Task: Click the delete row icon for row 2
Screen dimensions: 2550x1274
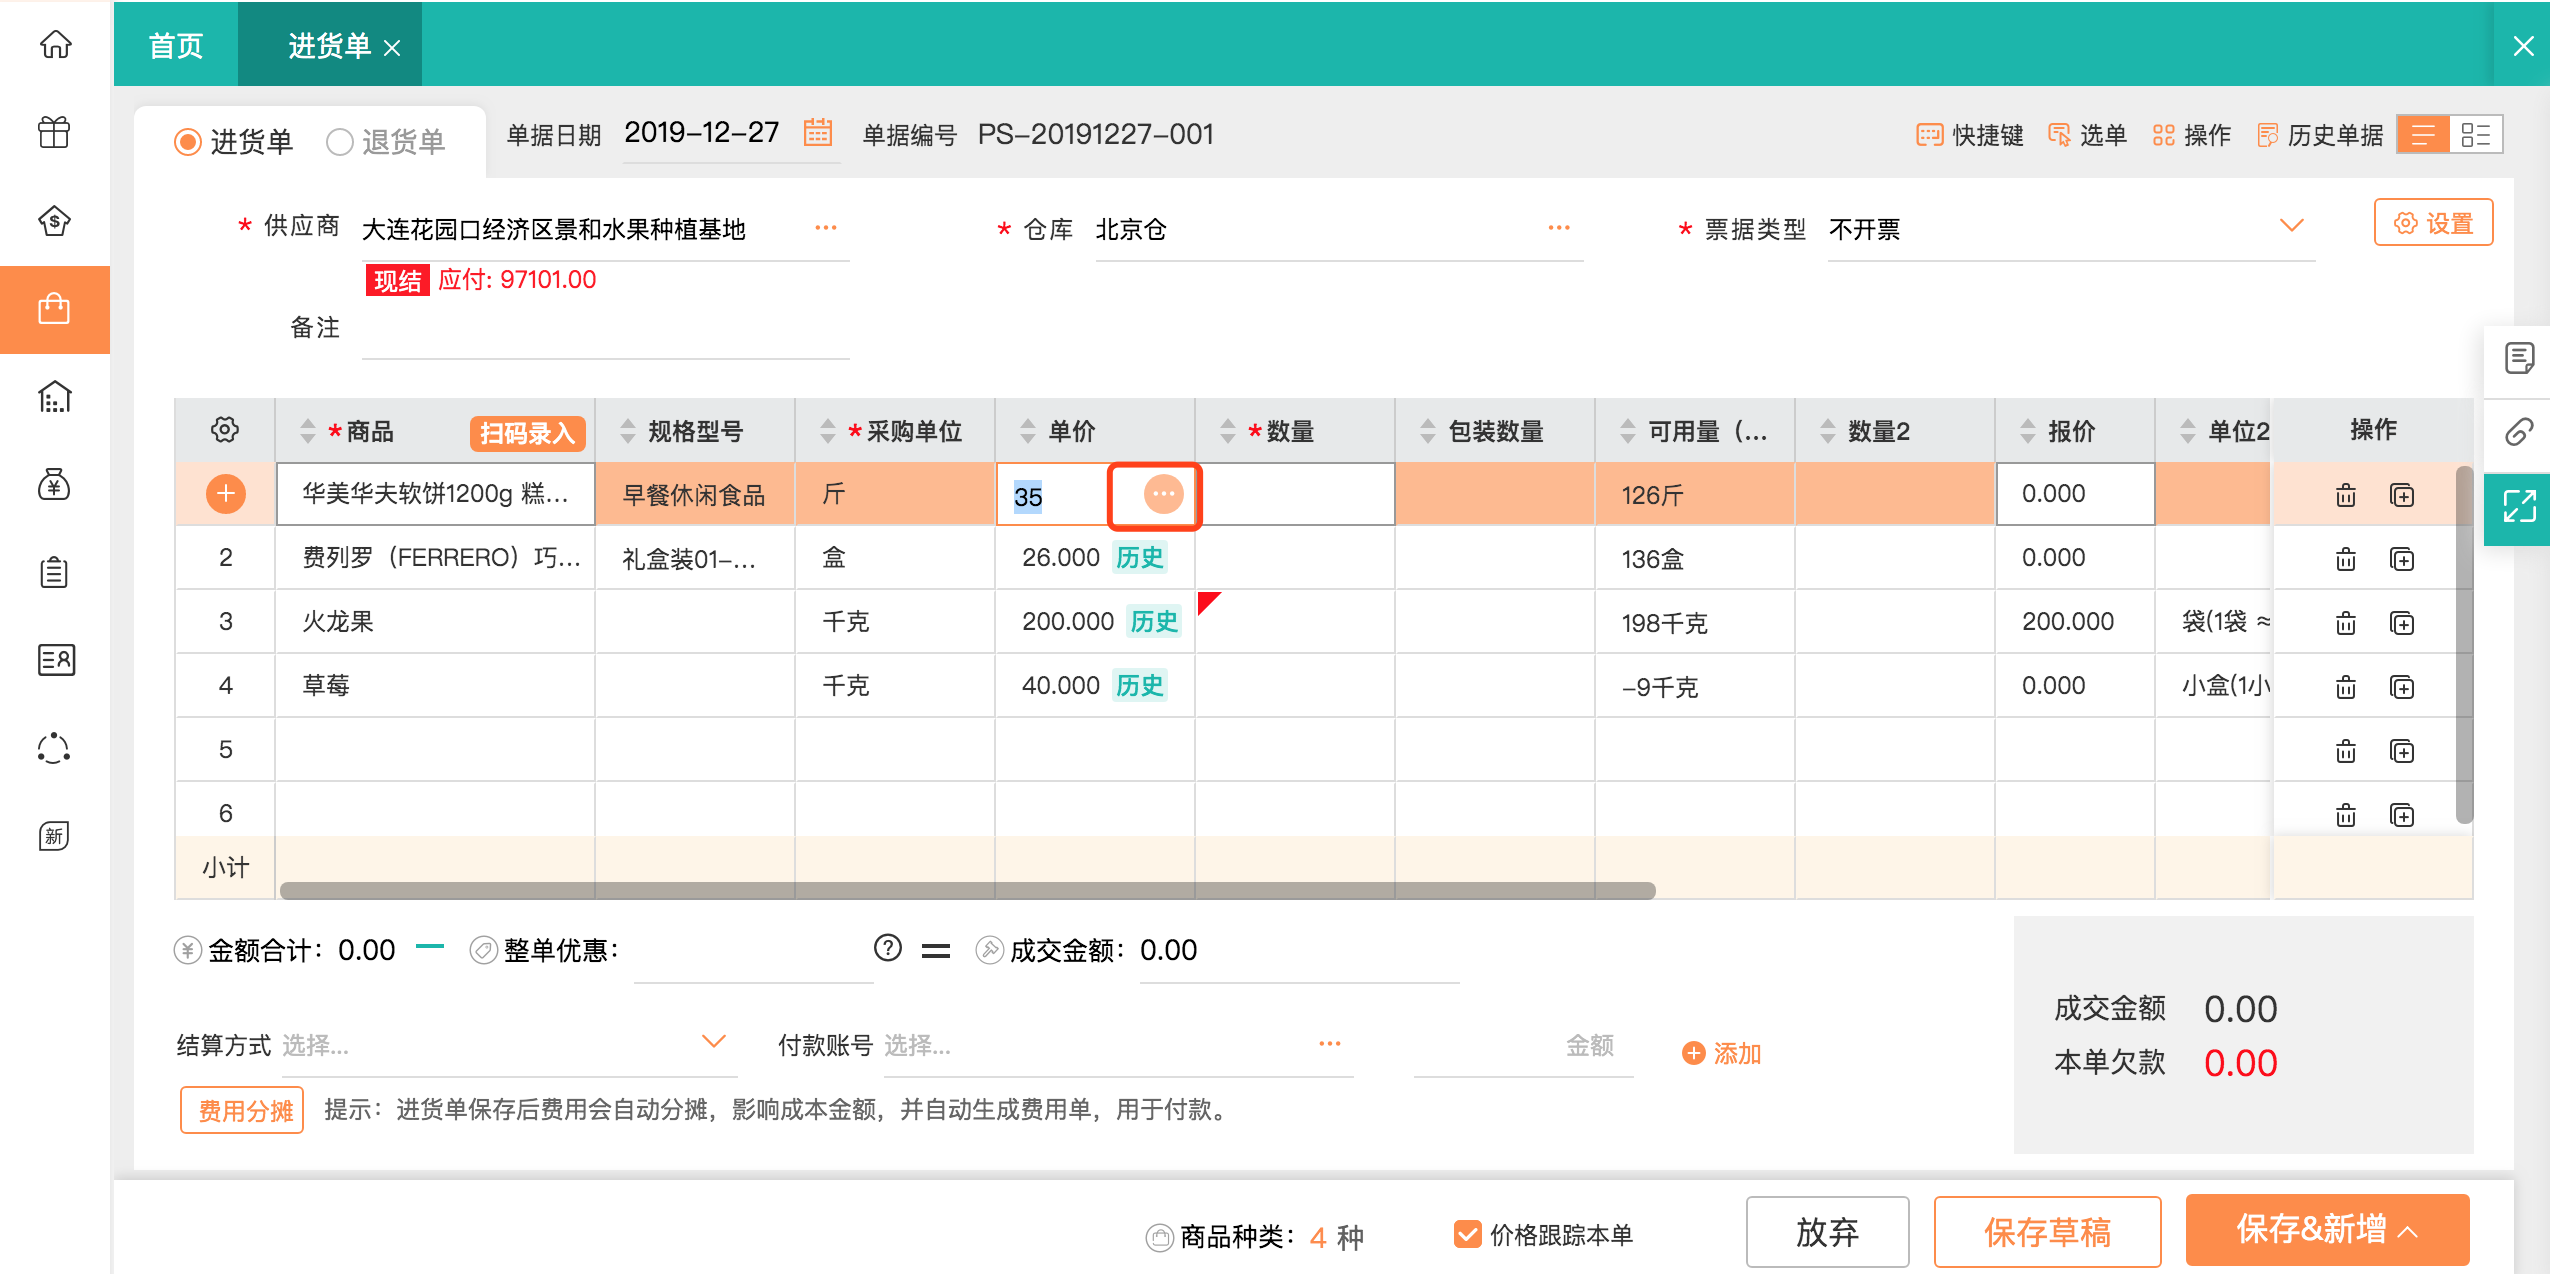Action: tap(2347, 558)
